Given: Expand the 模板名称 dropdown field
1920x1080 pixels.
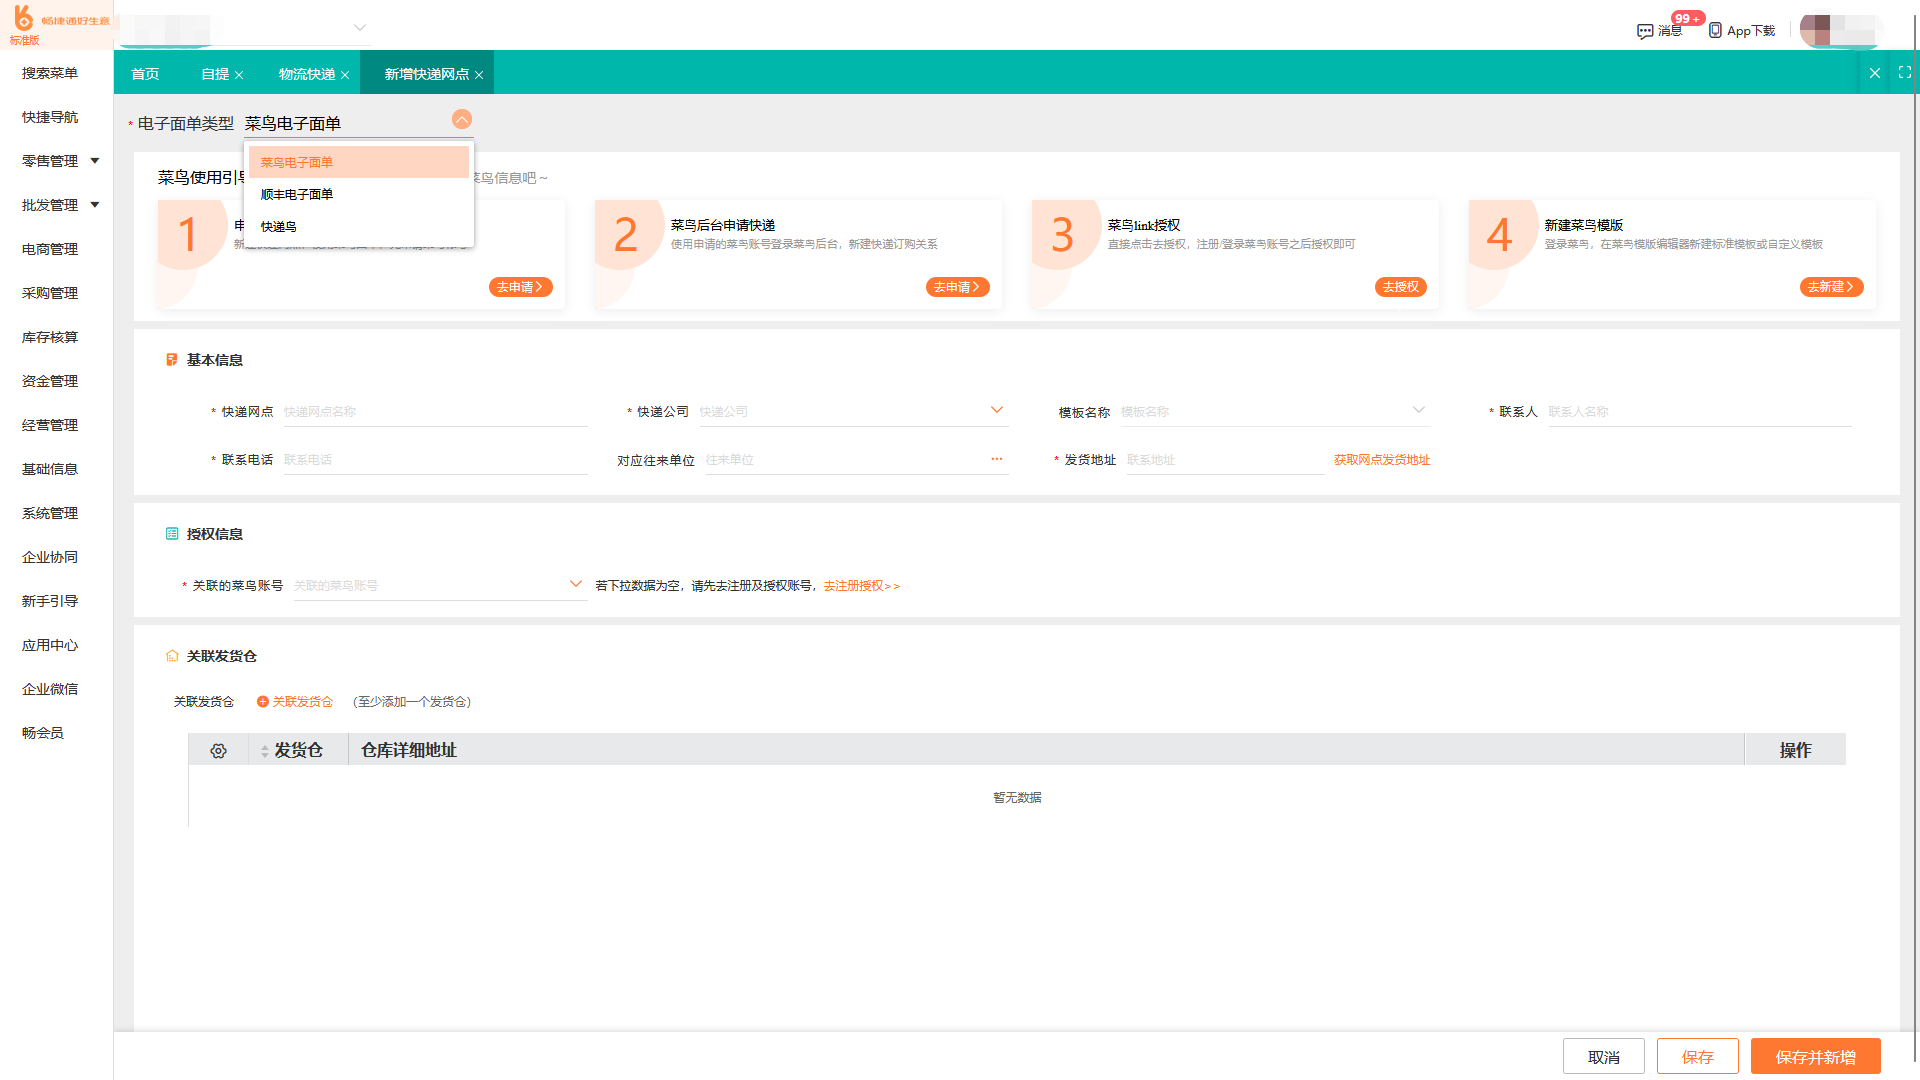Looking at the screenshot, I should point(1422,411).
